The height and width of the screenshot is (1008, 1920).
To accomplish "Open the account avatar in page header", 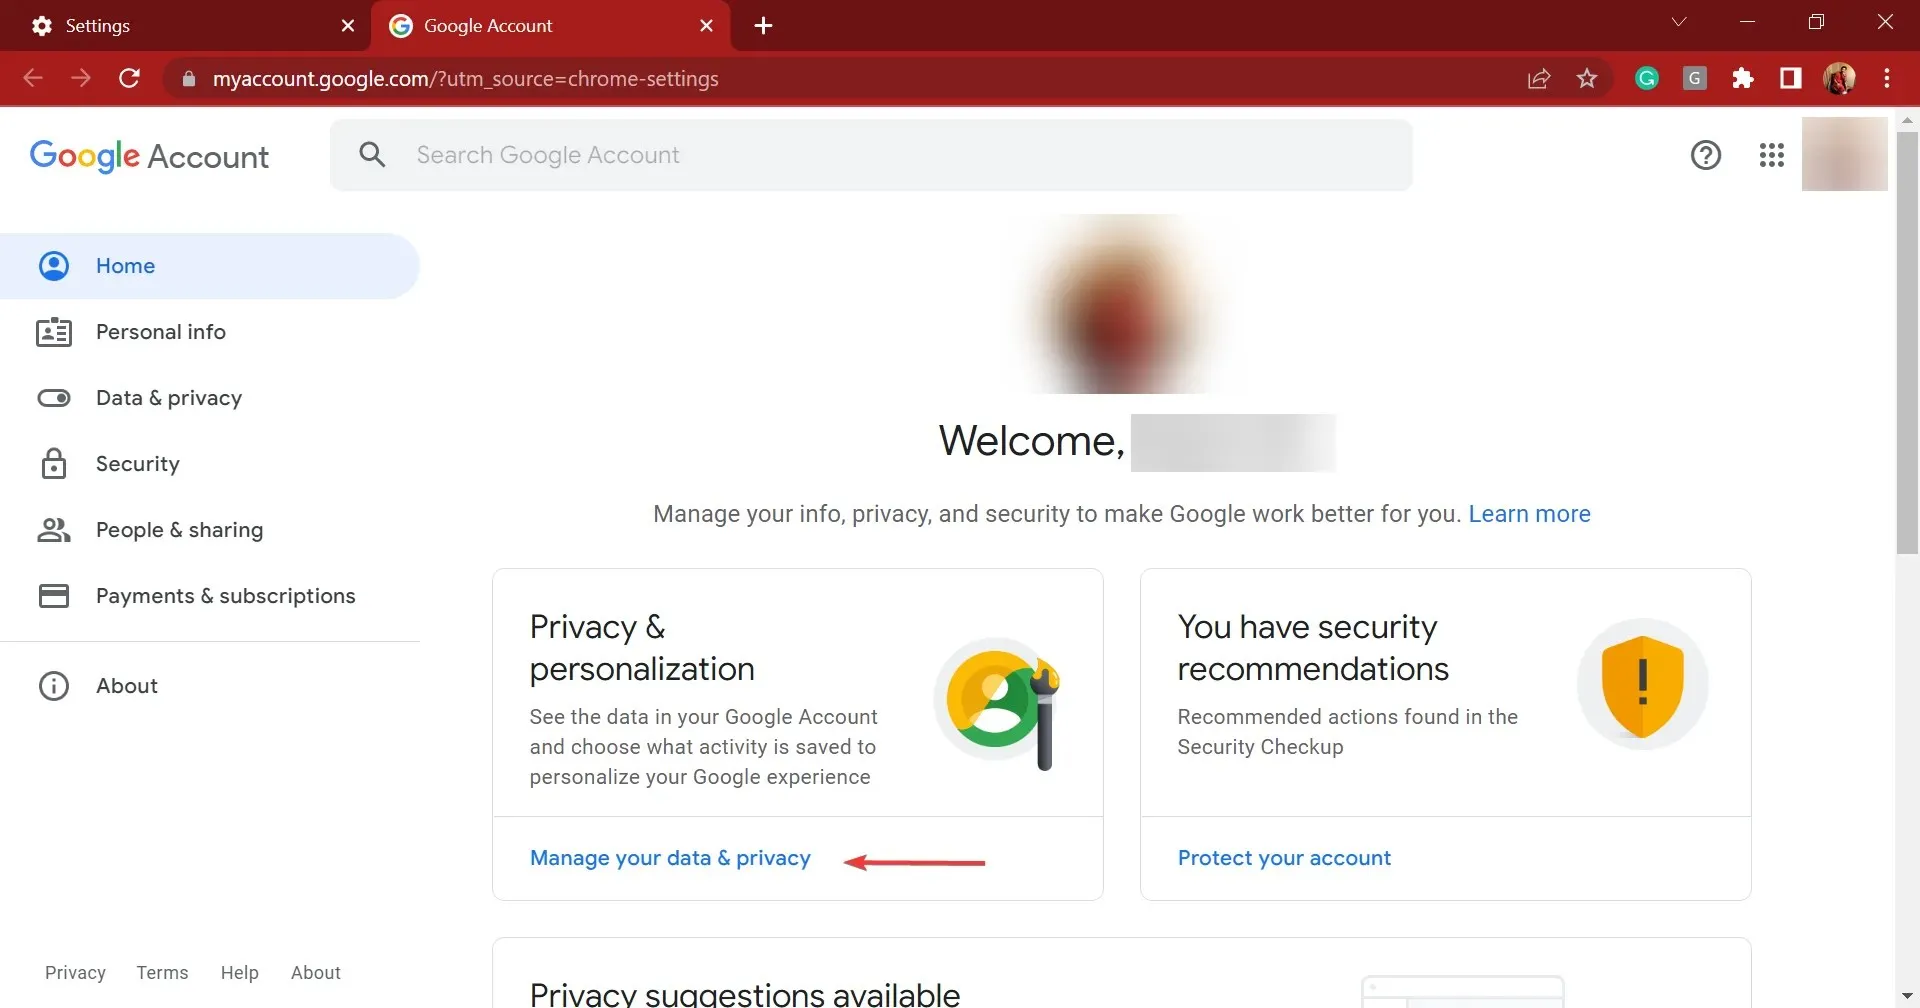I will [x=1844, y=154].
